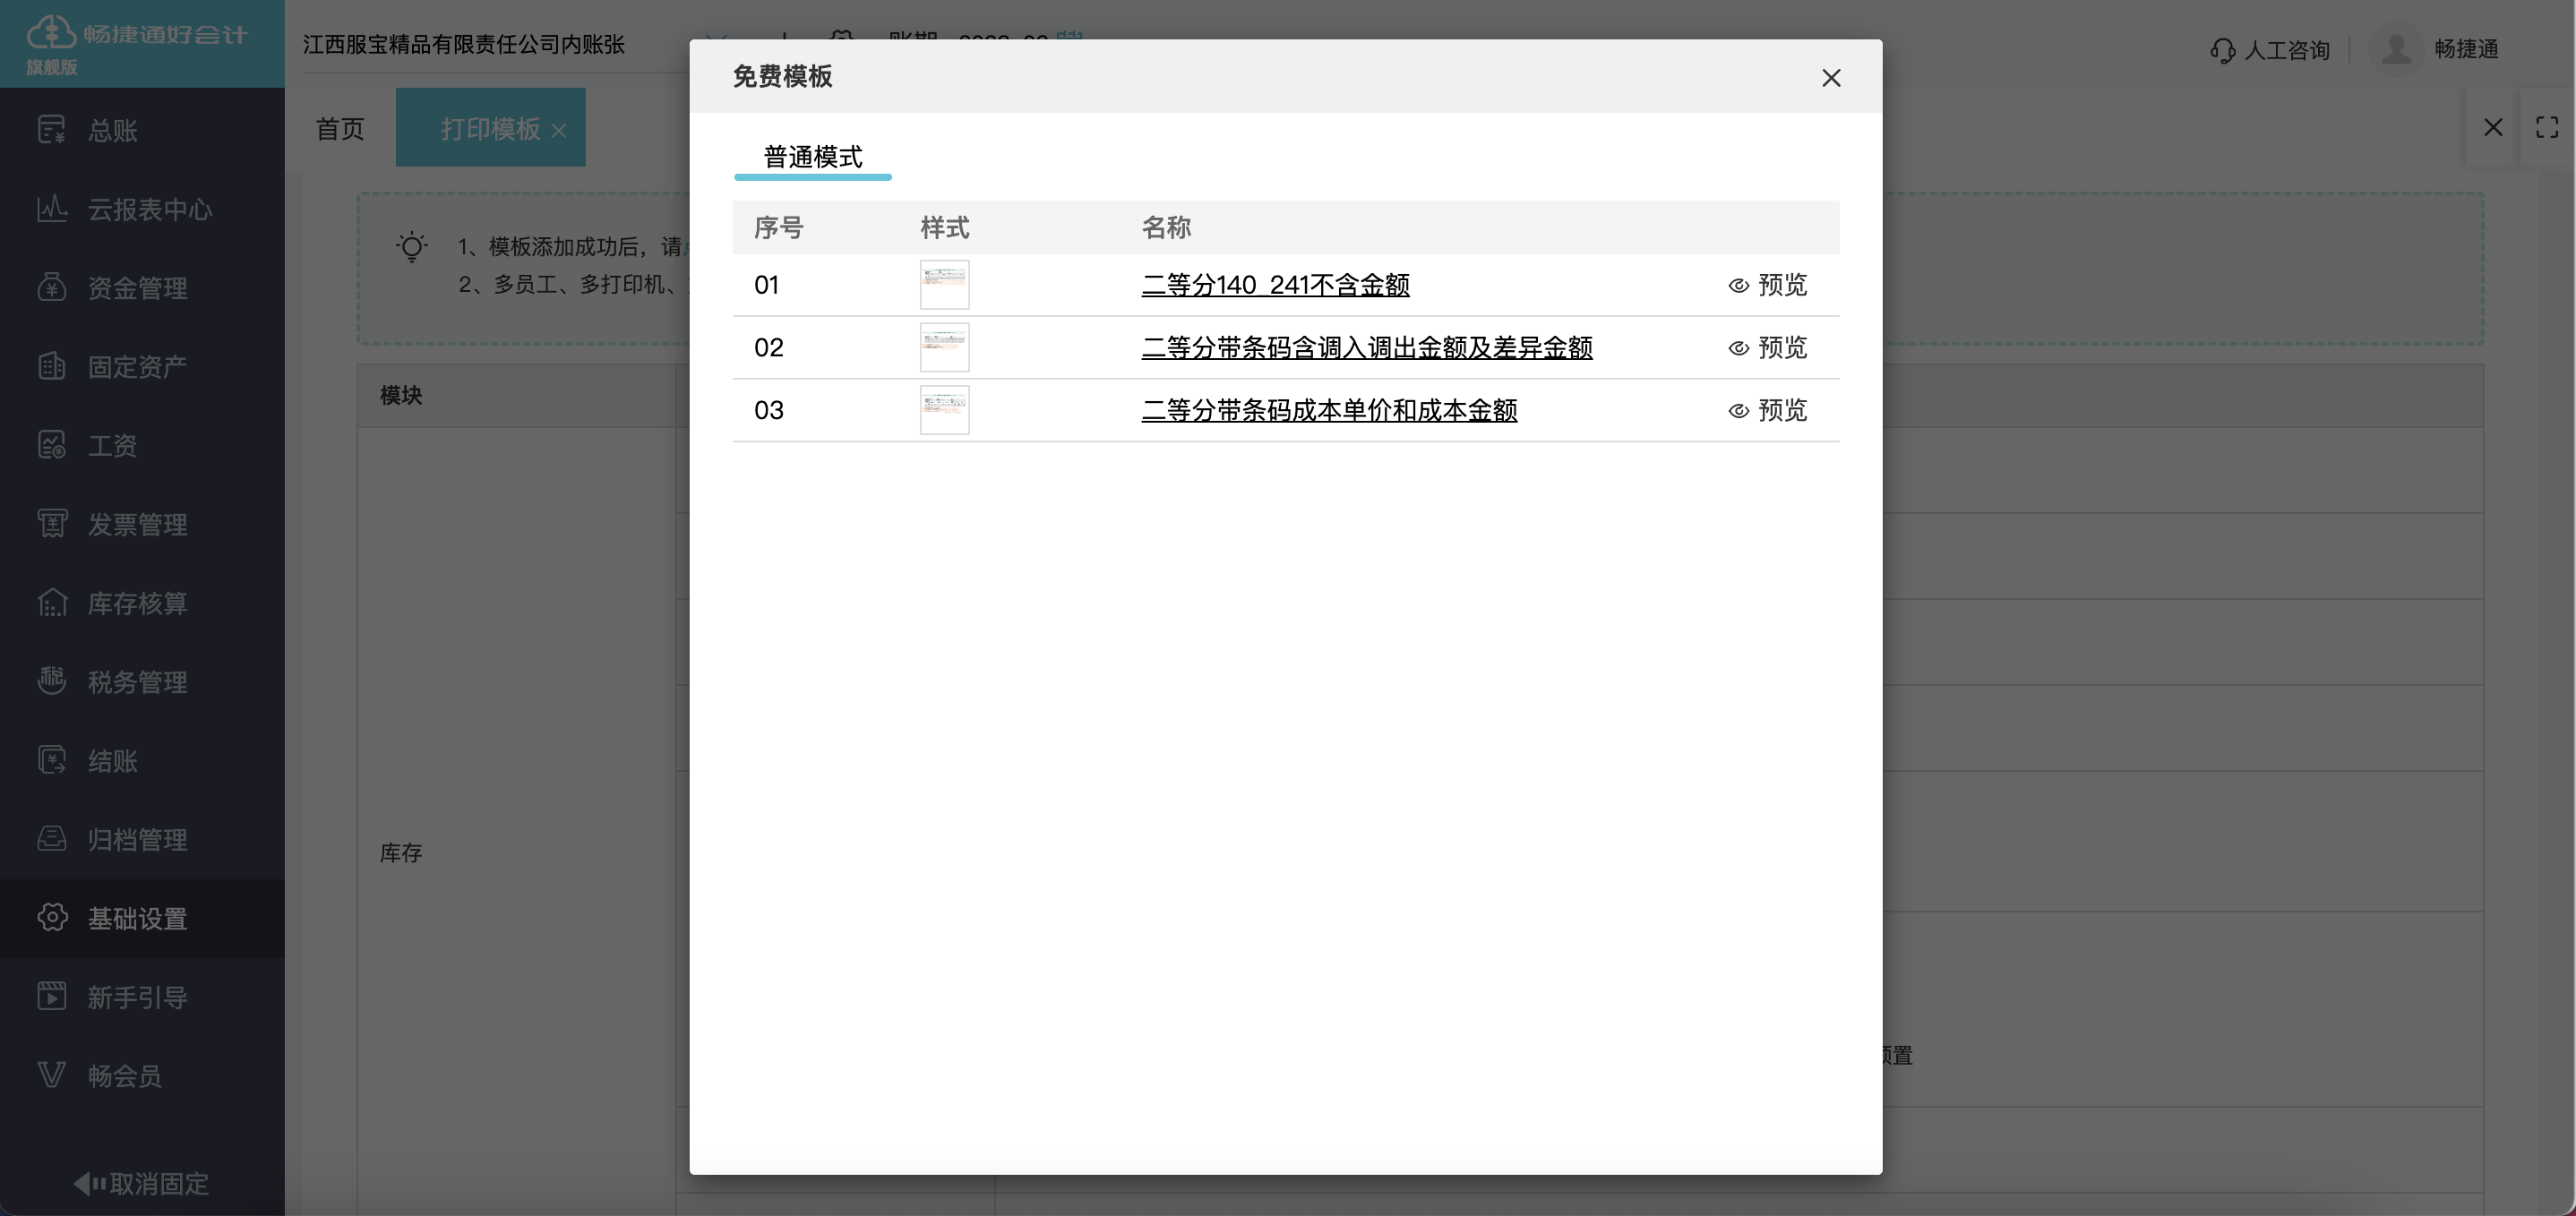
Task: Preview template 二等分带条码成本单价和成本金额
Action: click(x=1766, y=411)
